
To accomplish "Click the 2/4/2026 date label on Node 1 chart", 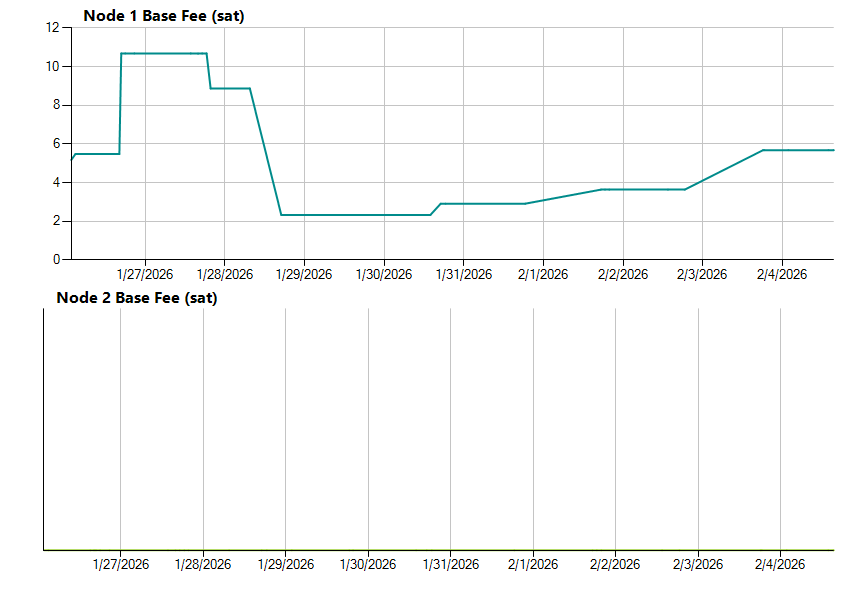I will point(781,274).
